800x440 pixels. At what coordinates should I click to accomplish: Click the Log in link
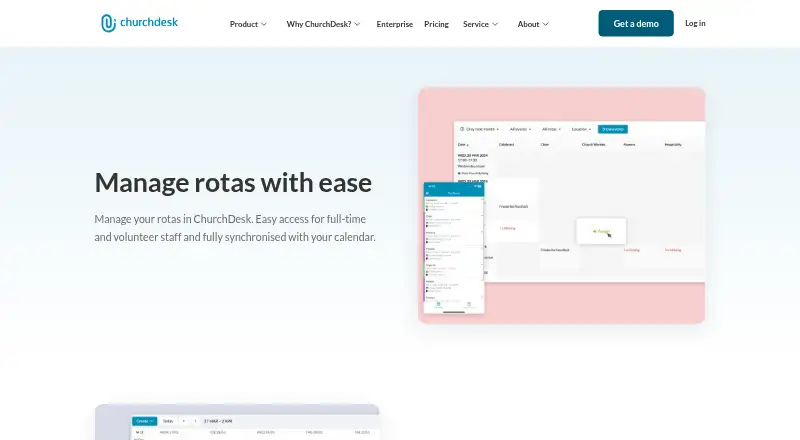click(x=695, y=23)
